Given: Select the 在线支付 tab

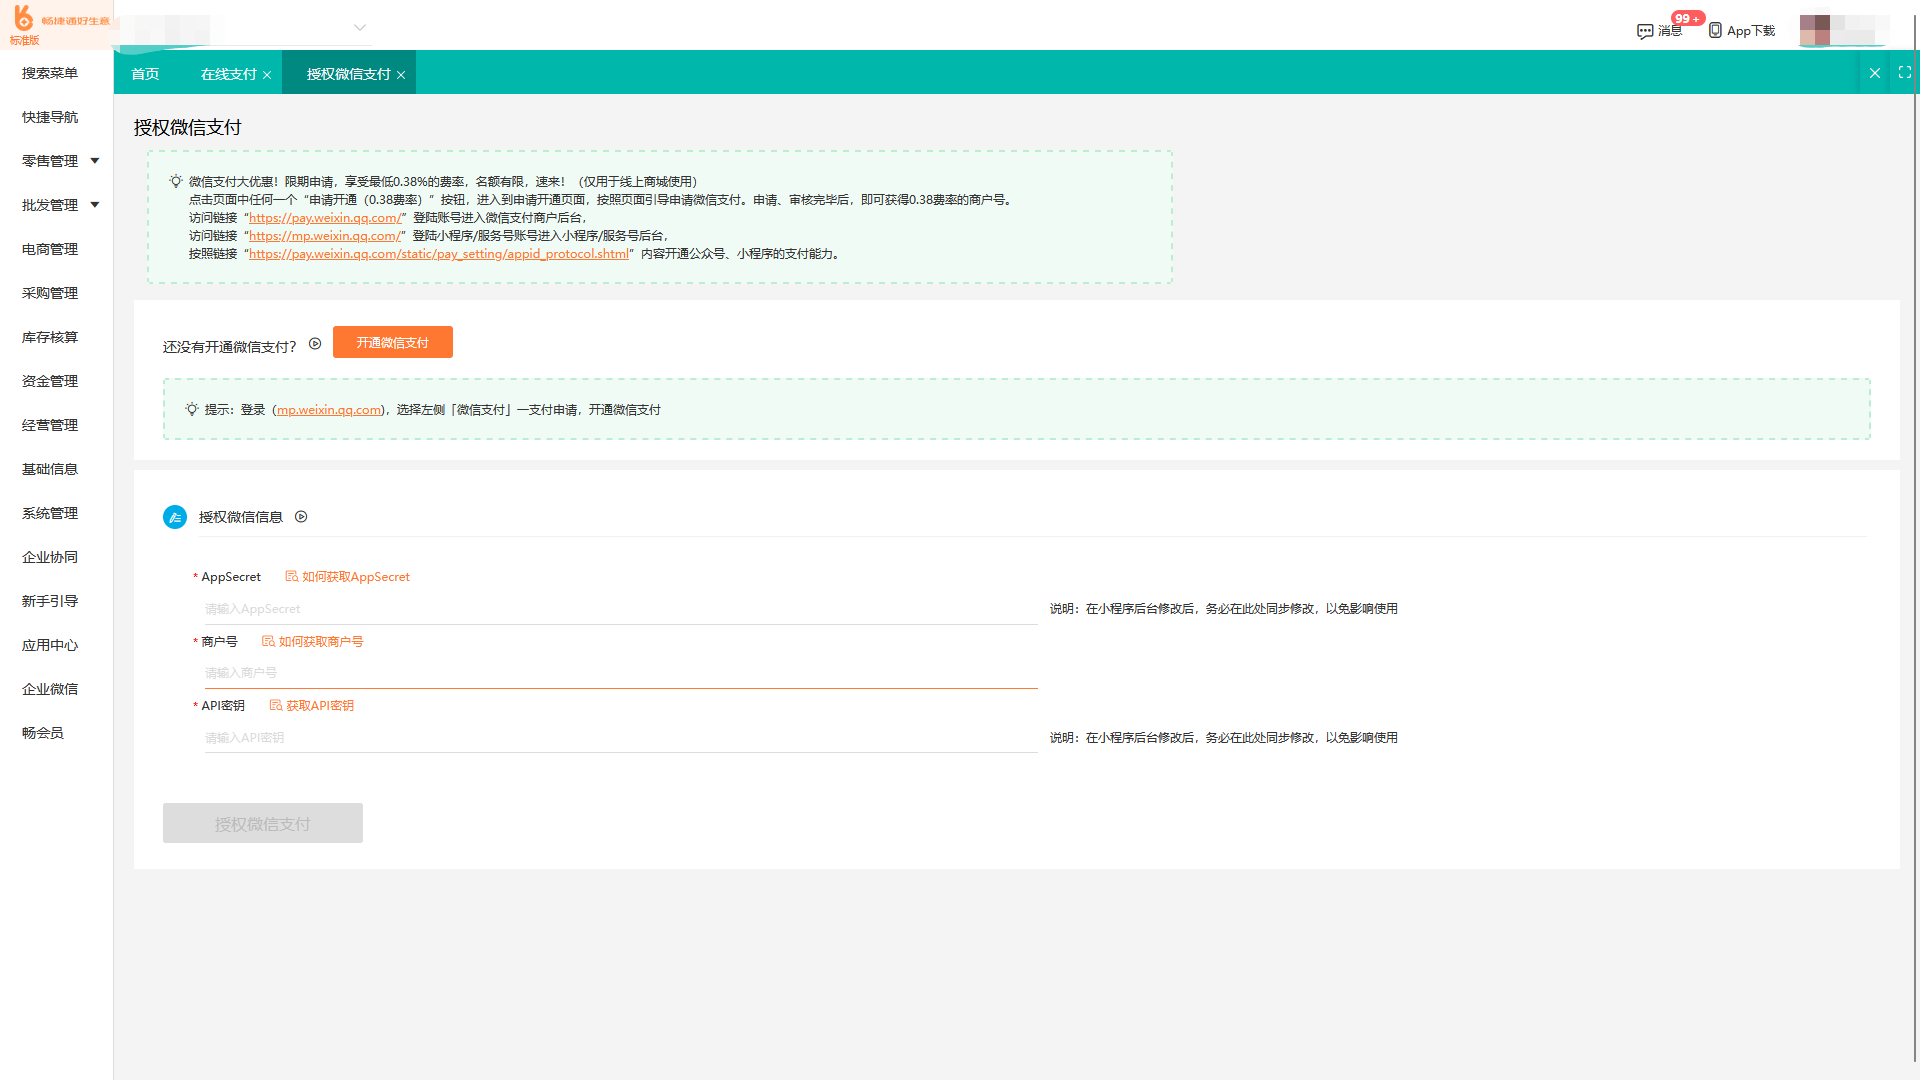Looking at the screenshot, I should (229, 73).
